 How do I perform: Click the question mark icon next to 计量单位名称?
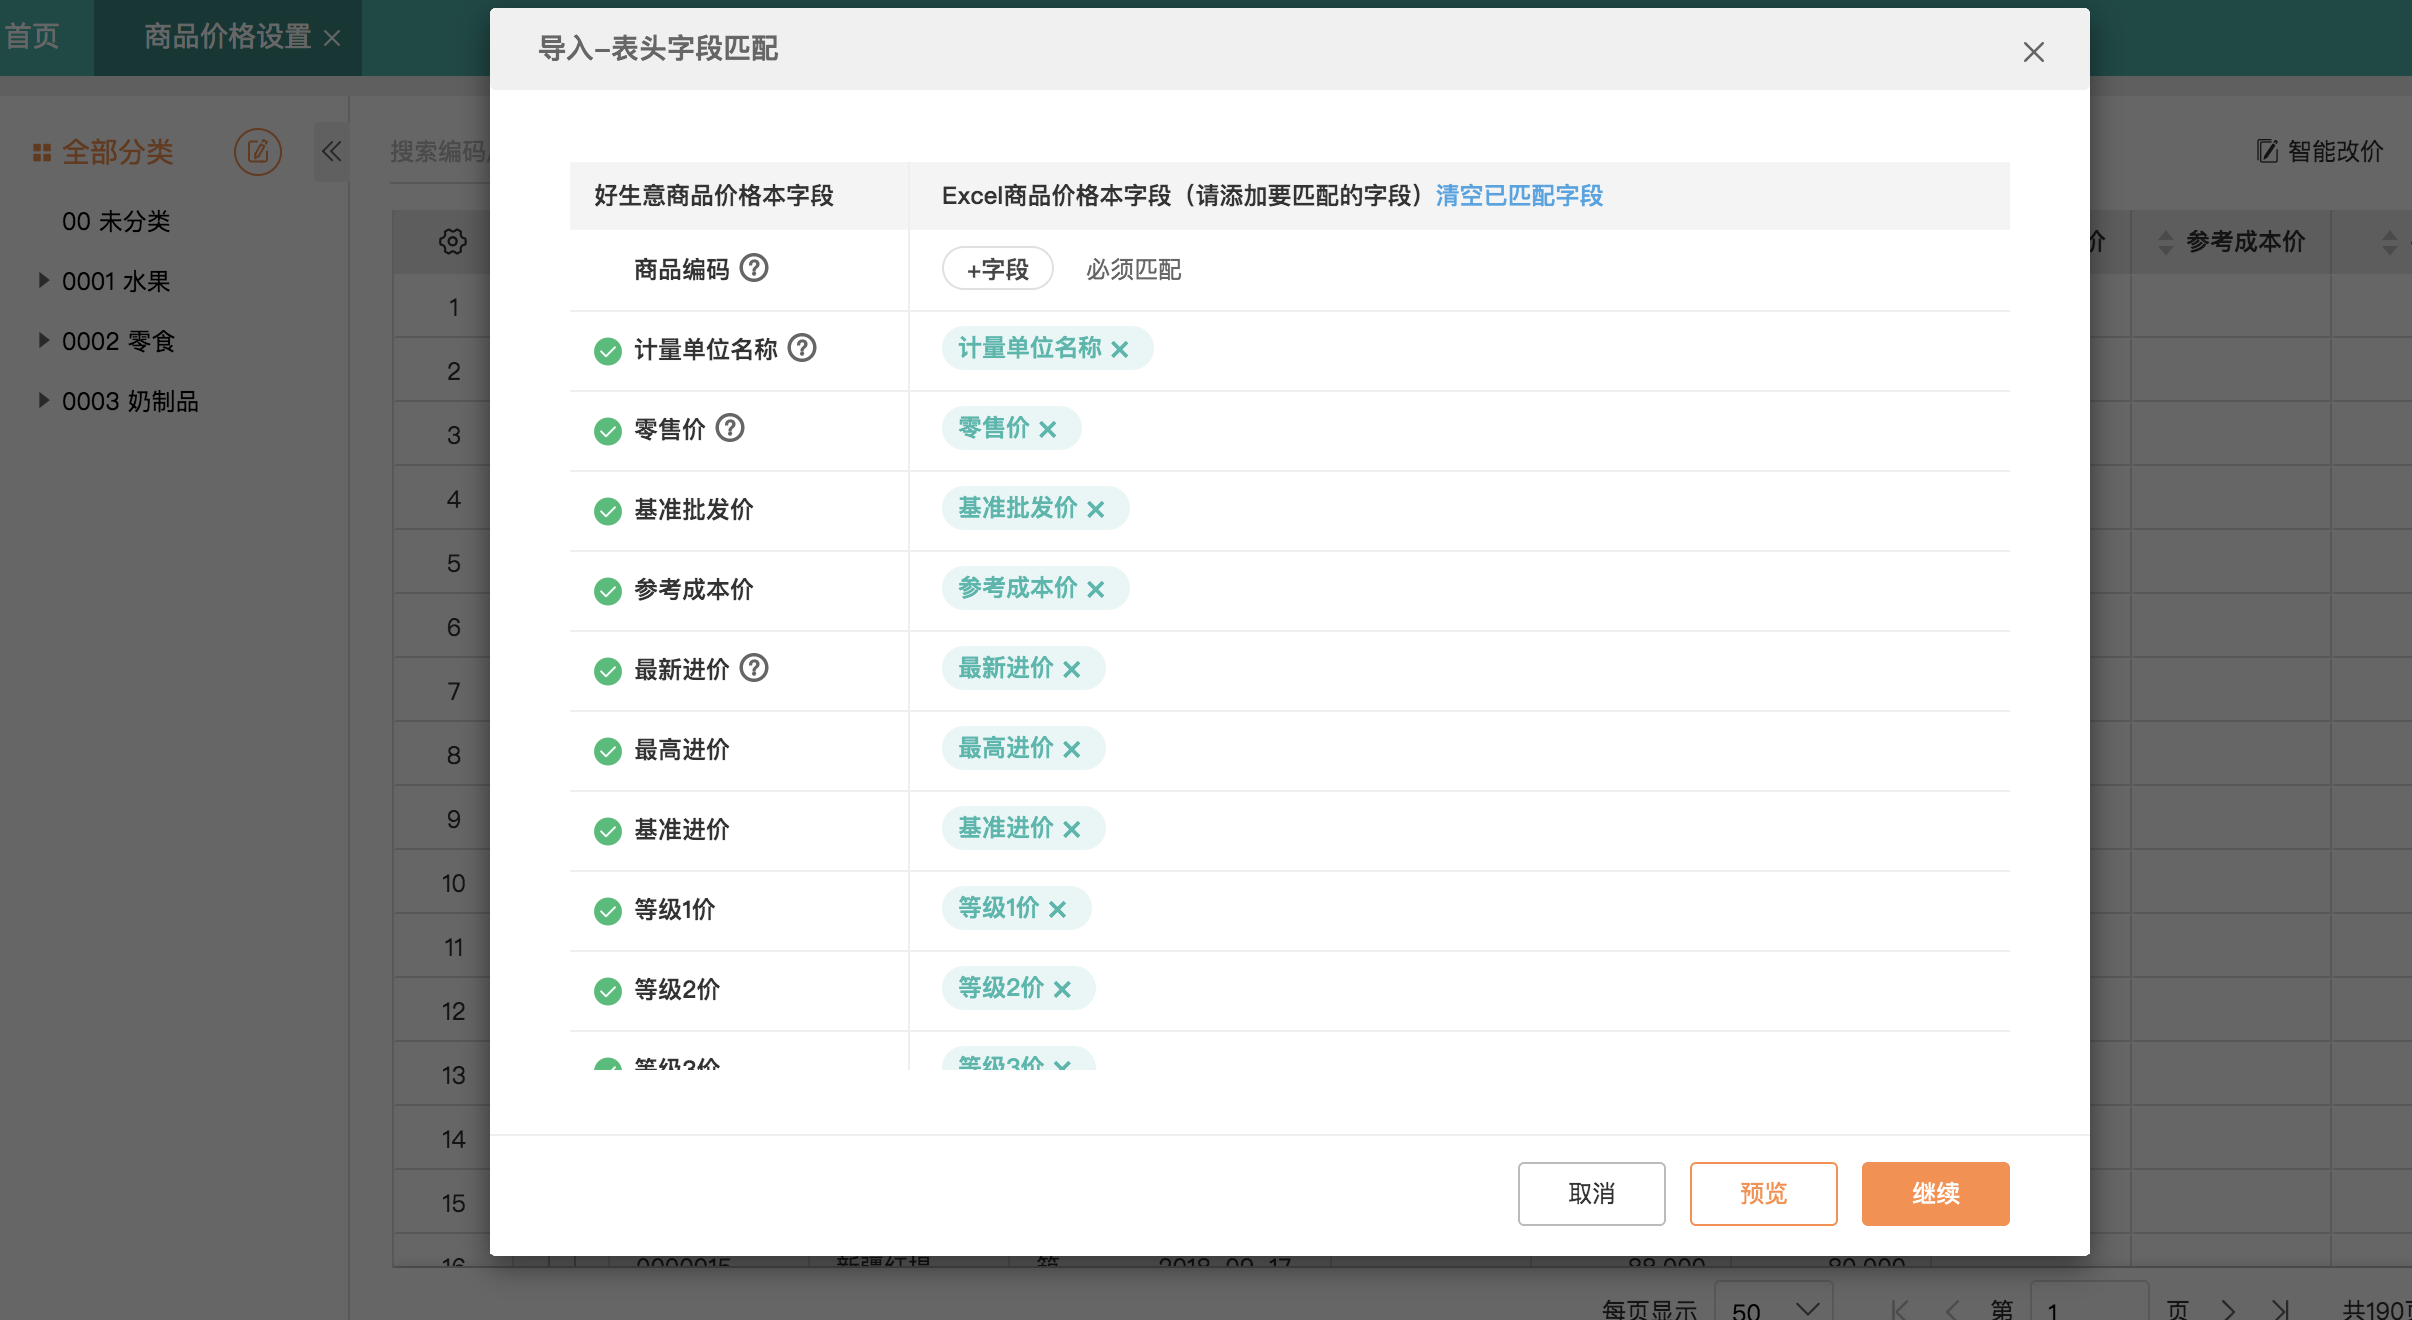click(x=800, y=348)
